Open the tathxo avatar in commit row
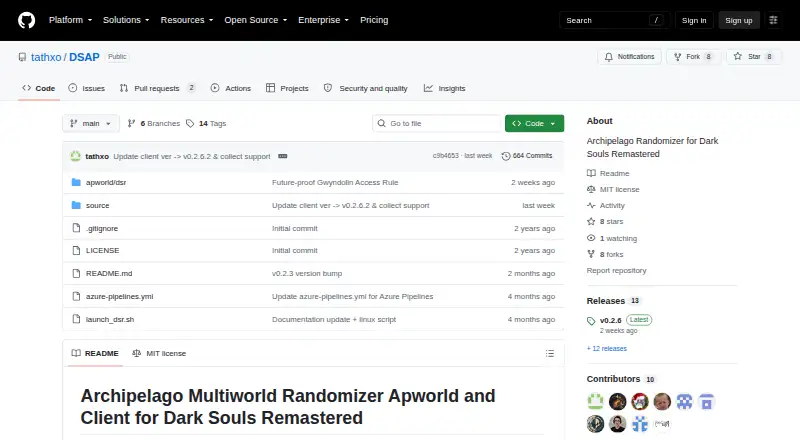Screen dimensions: 800x440 tap(76, 156)
